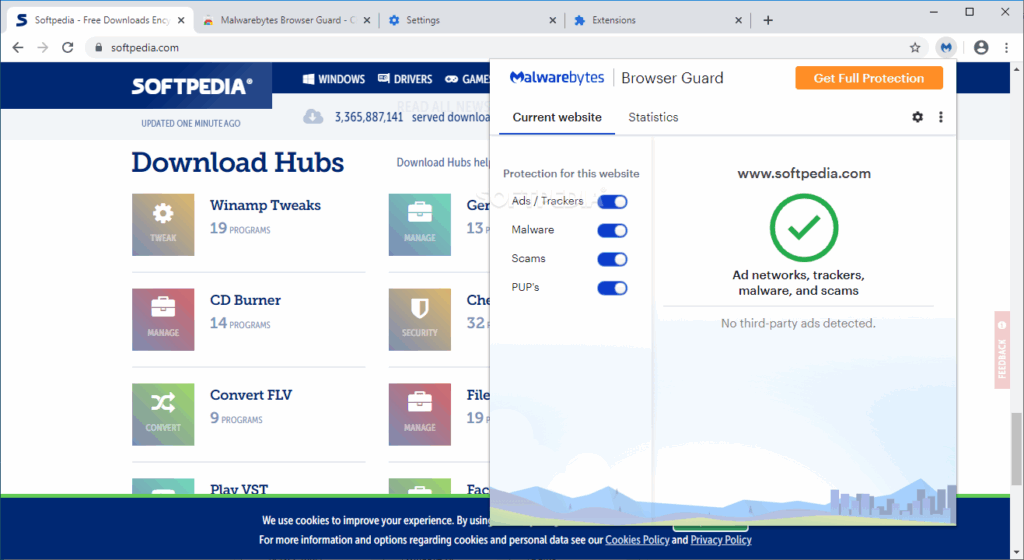Click the Softpedia logo
Image resolution: width=1024 pixels, height=560 pixels.
[x=191, y=86]
